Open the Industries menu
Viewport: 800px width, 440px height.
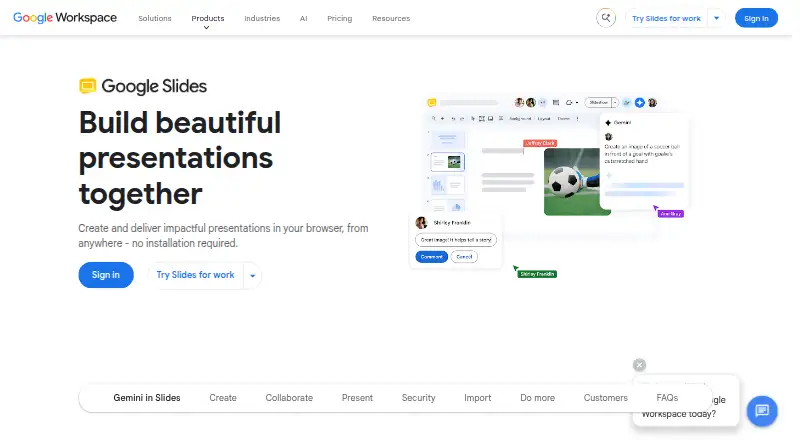click(x=262, y=18)
